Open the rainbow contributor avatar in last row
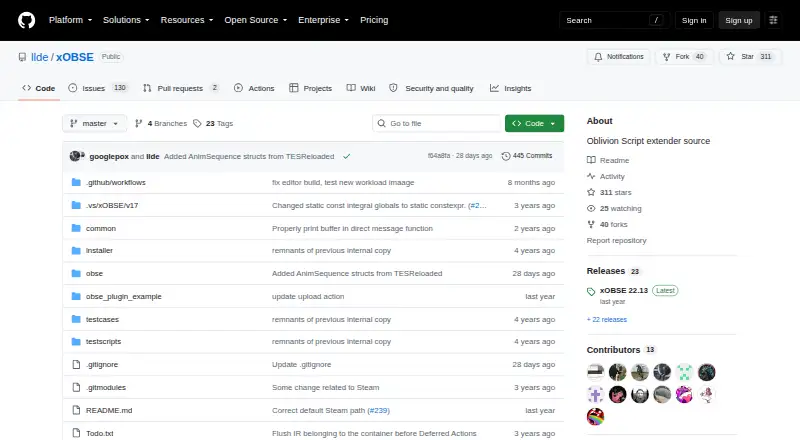Viewport: 800px width, 440px height. (595, 417)
